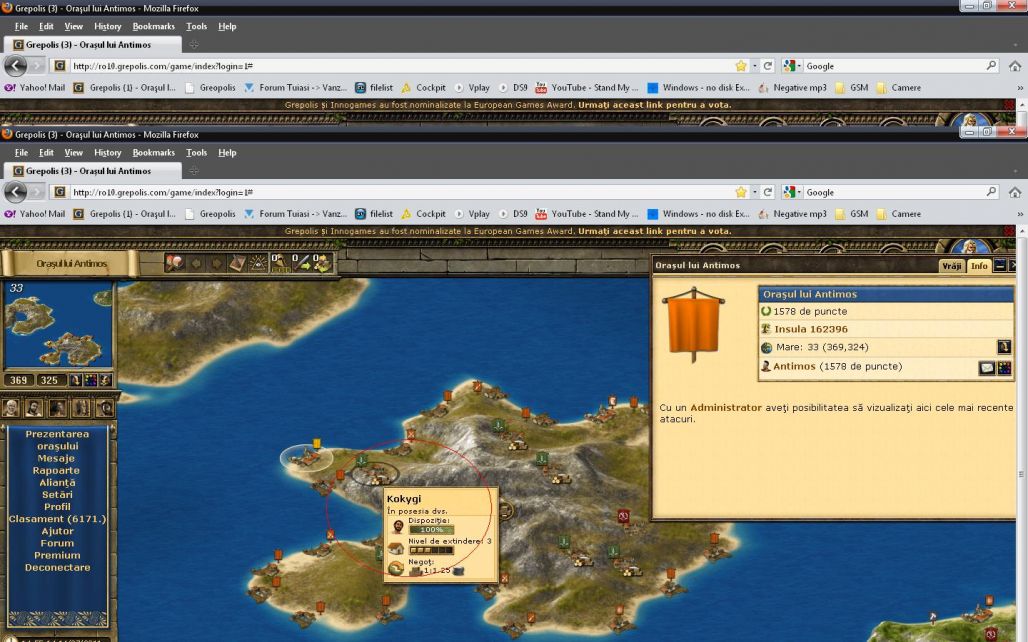
Task: Open Alianță in the left game menu
Action: click(56, 483)
